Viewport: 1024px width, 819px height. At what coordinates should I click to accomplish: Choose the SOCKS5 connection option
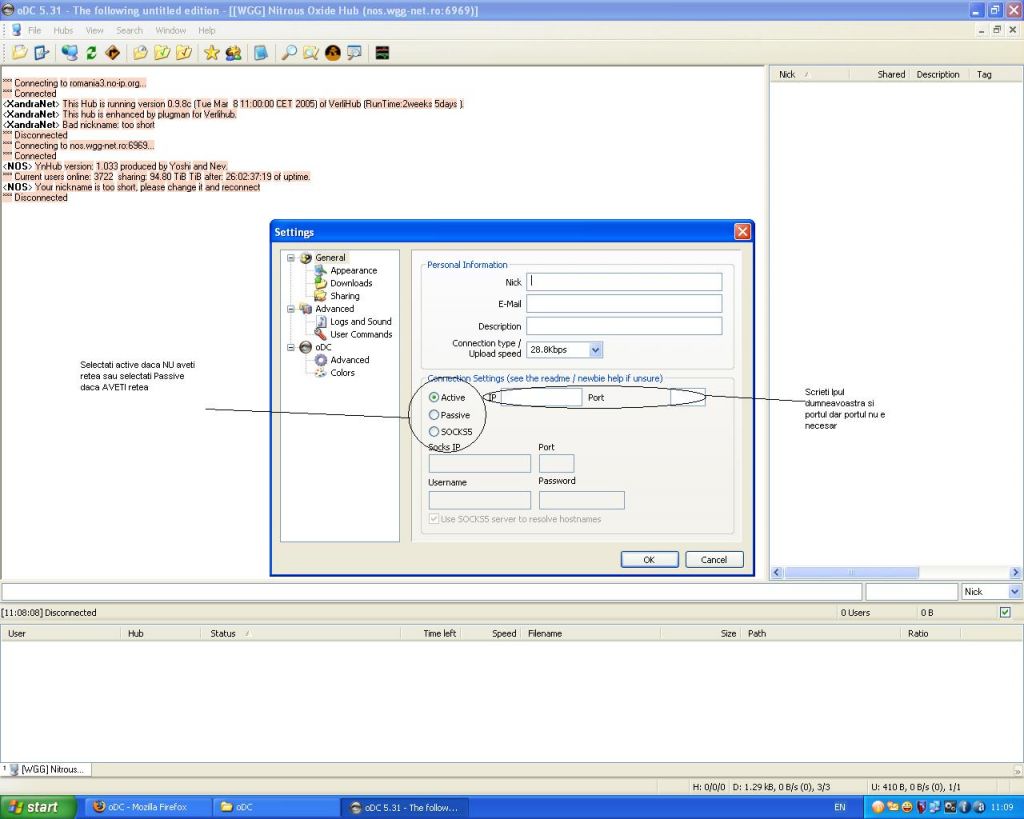click(x=434, y=432)
